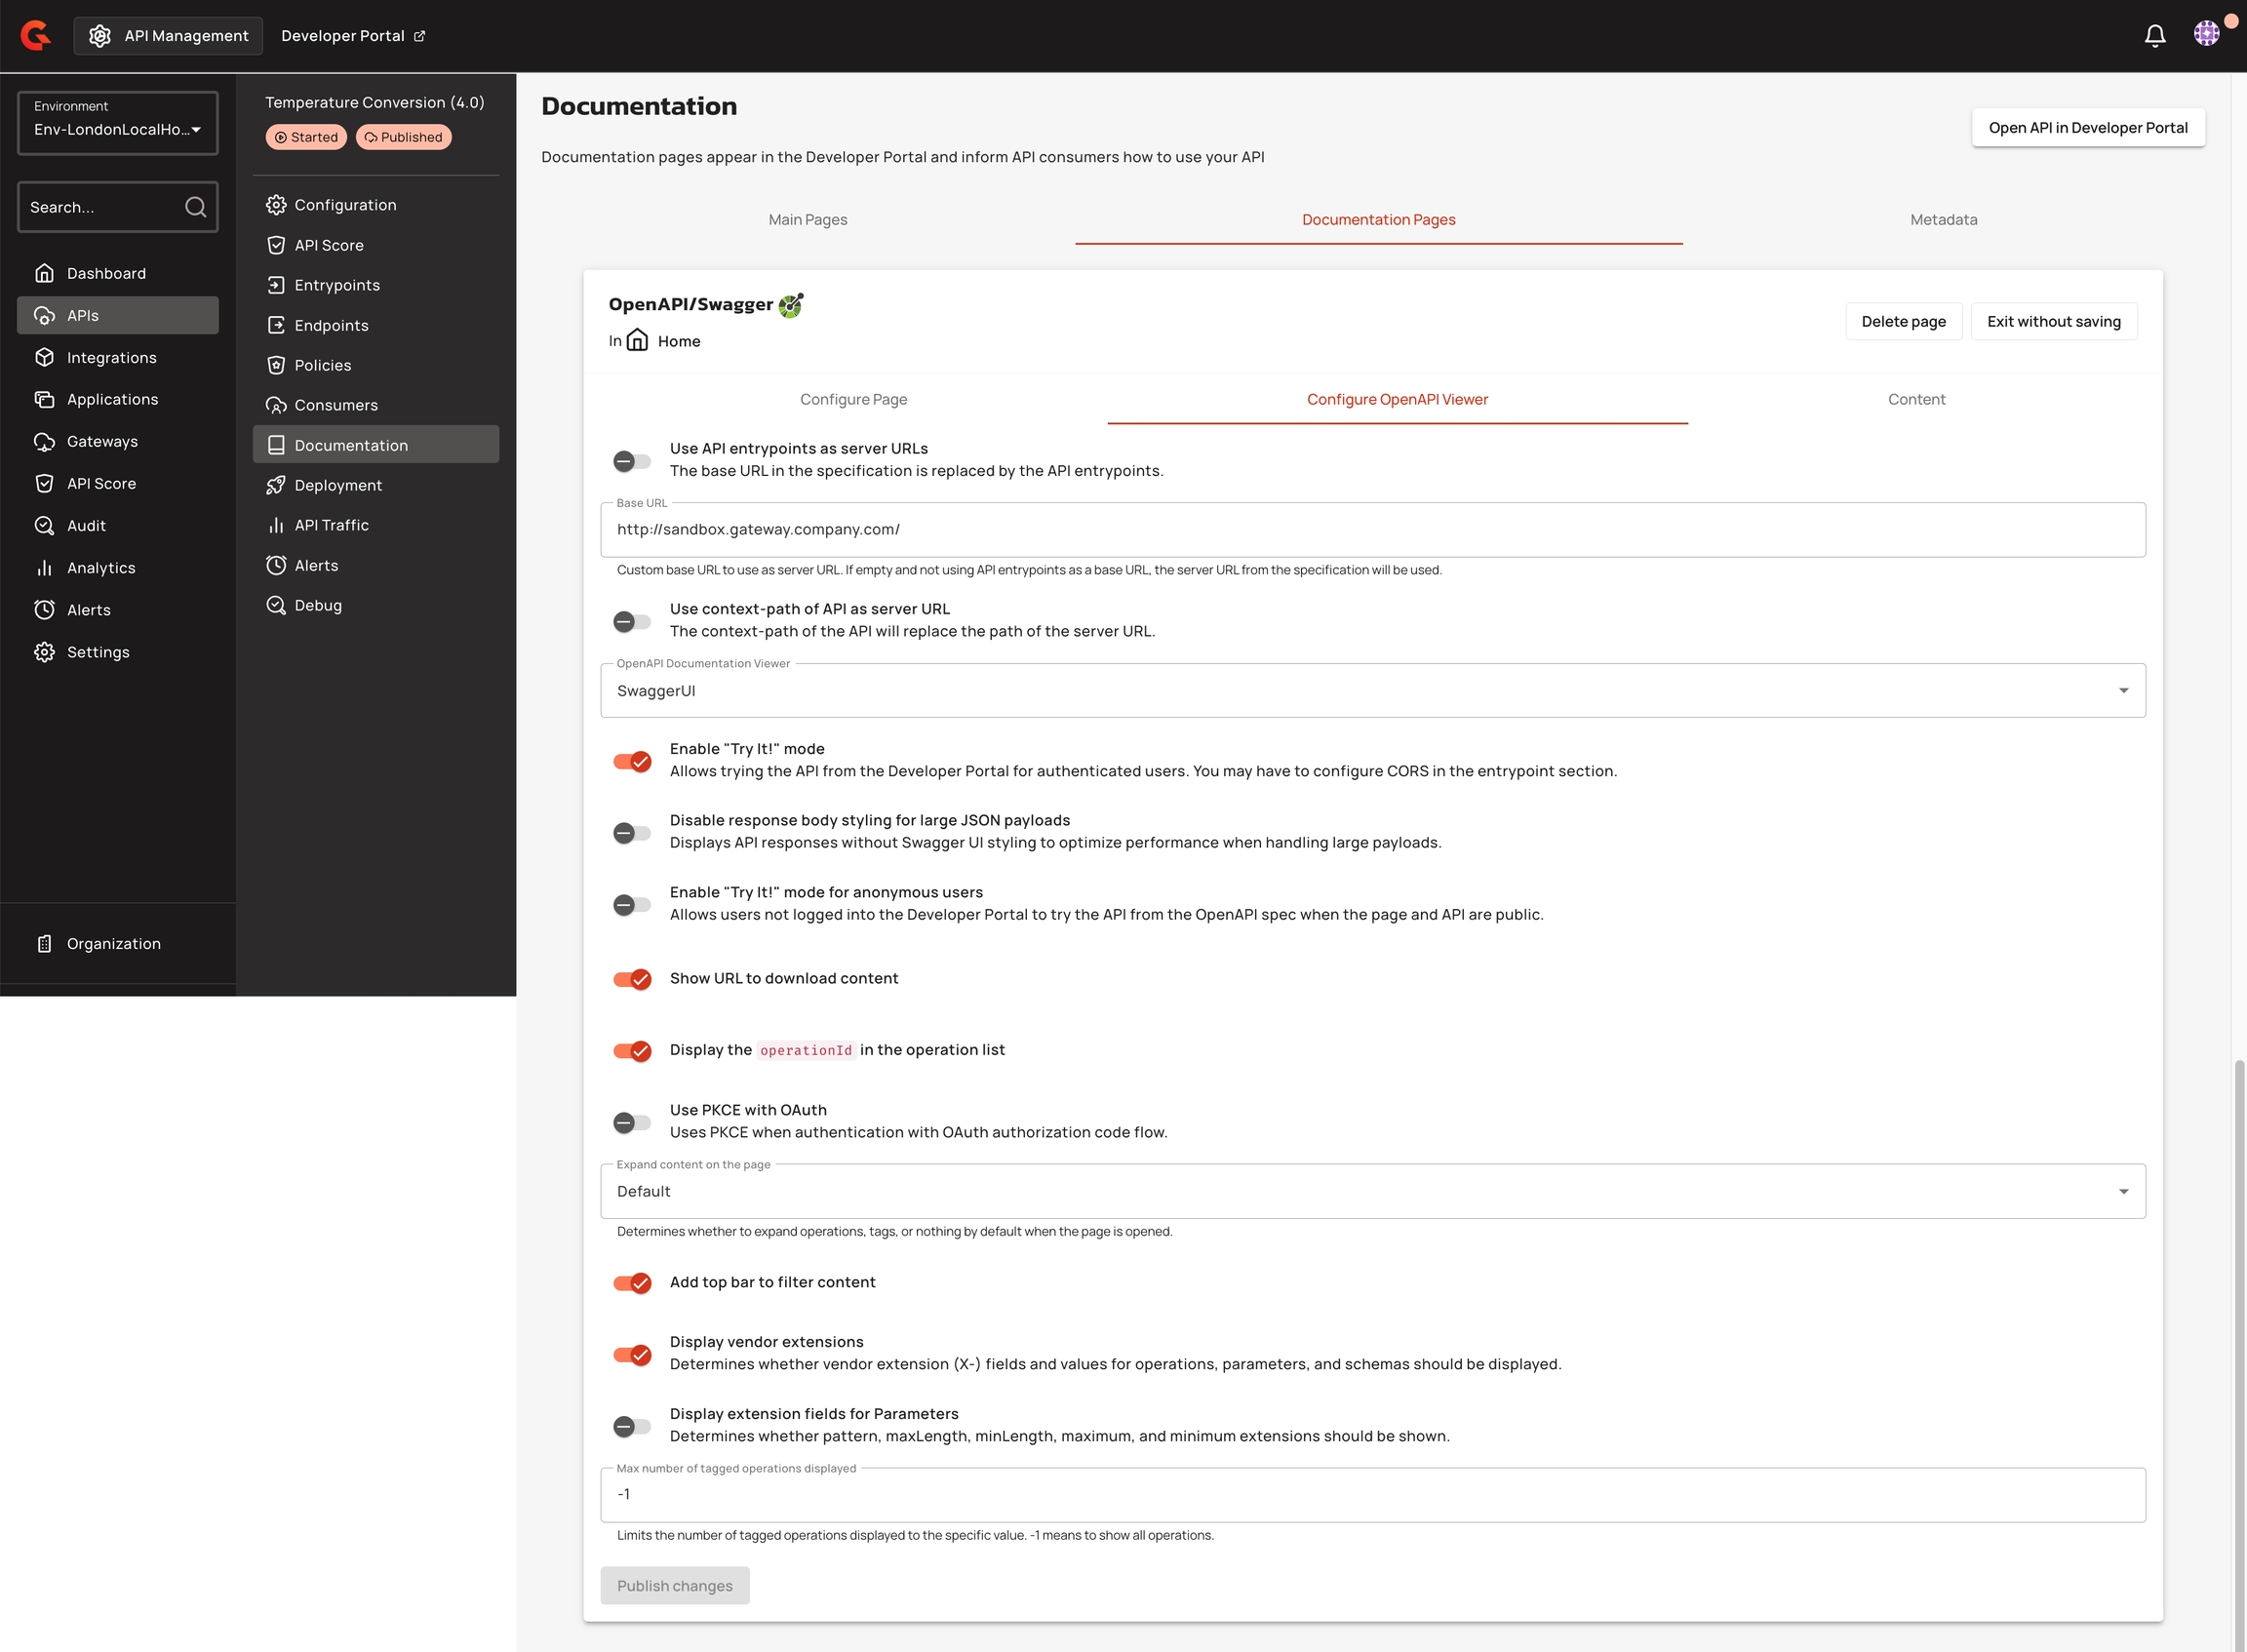Click the 'Delete page' button
Viewport: 2247px width, 1652px height.
point(1903,321)
